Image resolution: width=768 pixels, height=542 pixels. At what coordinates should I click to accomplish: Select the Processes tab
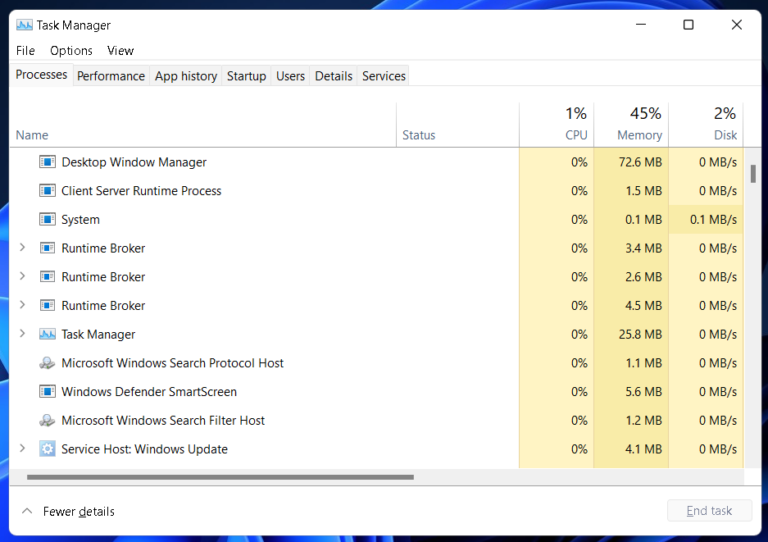pos(42,75)
